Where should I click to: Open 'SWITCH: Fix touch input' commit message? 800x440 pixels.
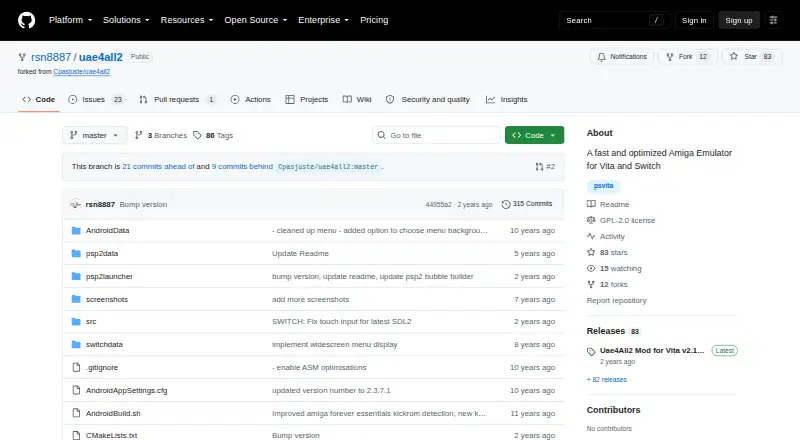[341, 322]
